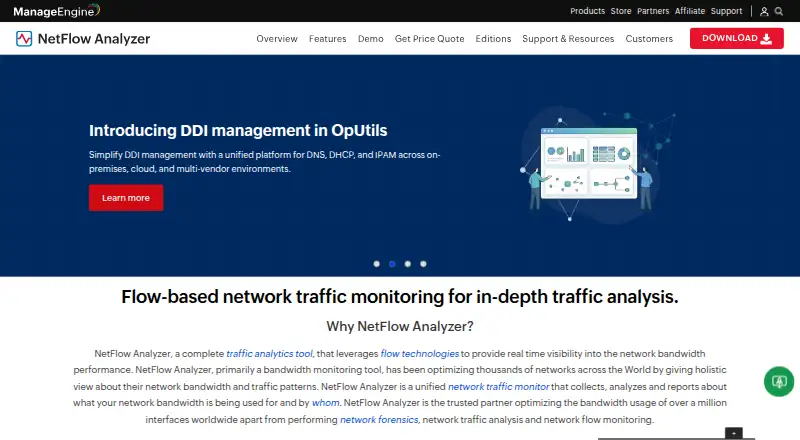
Task: Open the user account icon
Action: click(764, 11)
